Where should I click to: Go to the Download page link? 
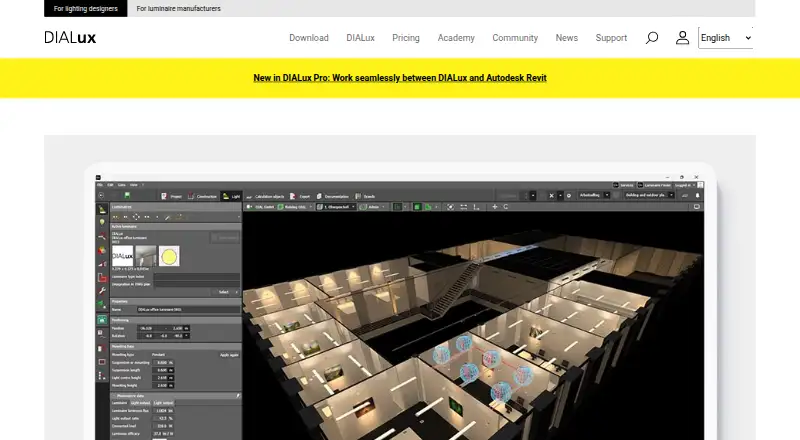[309, 38]
